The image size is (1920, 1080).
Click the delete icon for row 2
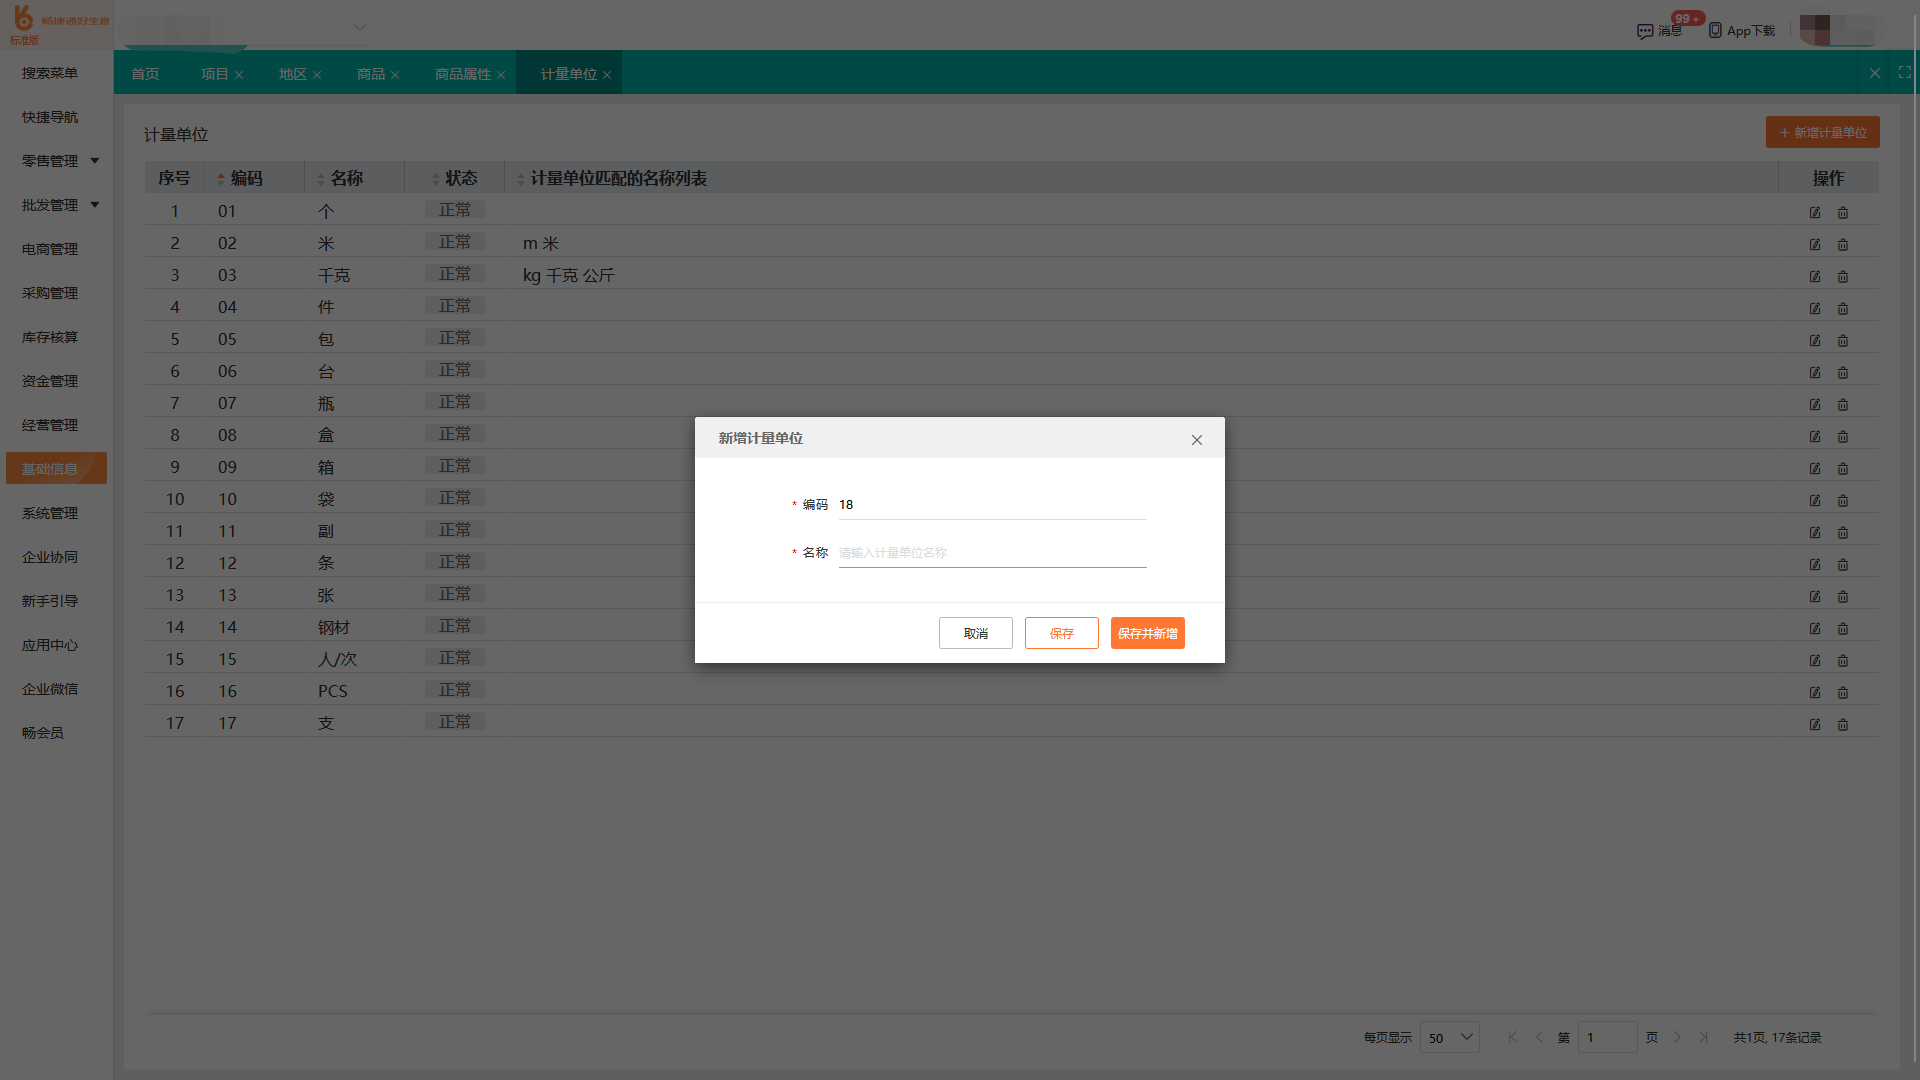1844,244
